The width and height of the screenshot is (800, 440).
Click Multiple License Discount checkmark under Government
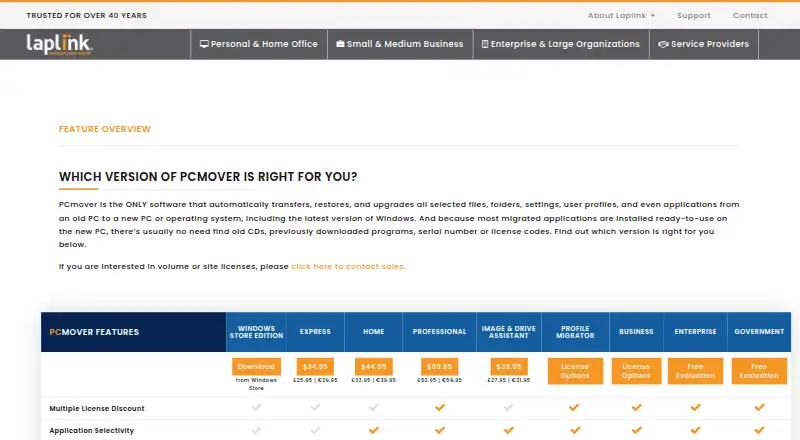(x=759, y=407)
